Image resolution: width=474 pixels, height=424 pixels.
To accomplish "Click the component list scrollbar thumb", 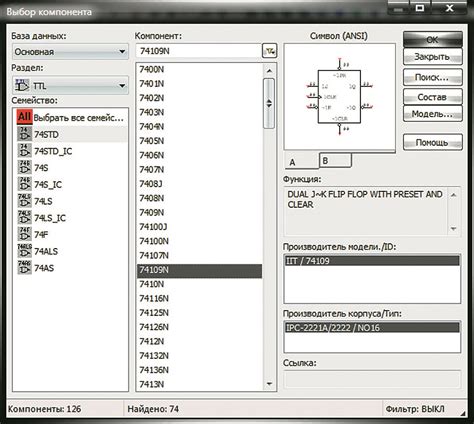I will [x=269, y=103].
